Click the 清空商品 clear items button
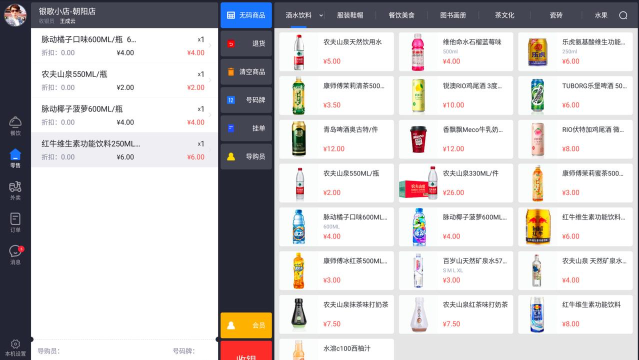This screenshot has height=360, width=639. (x=246, y=72)
